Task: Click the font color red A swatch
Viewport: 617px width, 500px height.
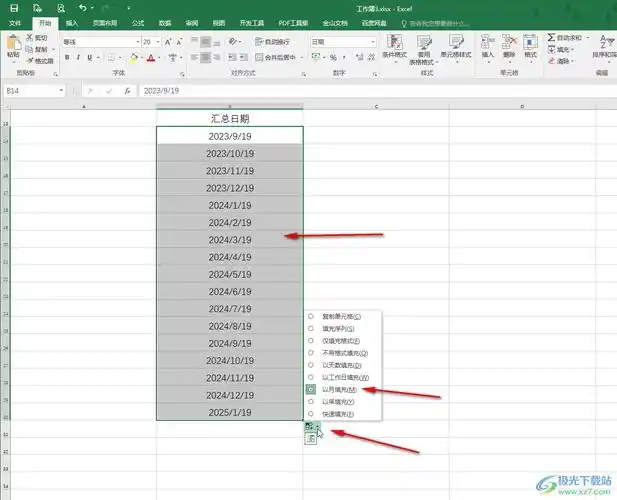Action: click(x=150, y=58)
